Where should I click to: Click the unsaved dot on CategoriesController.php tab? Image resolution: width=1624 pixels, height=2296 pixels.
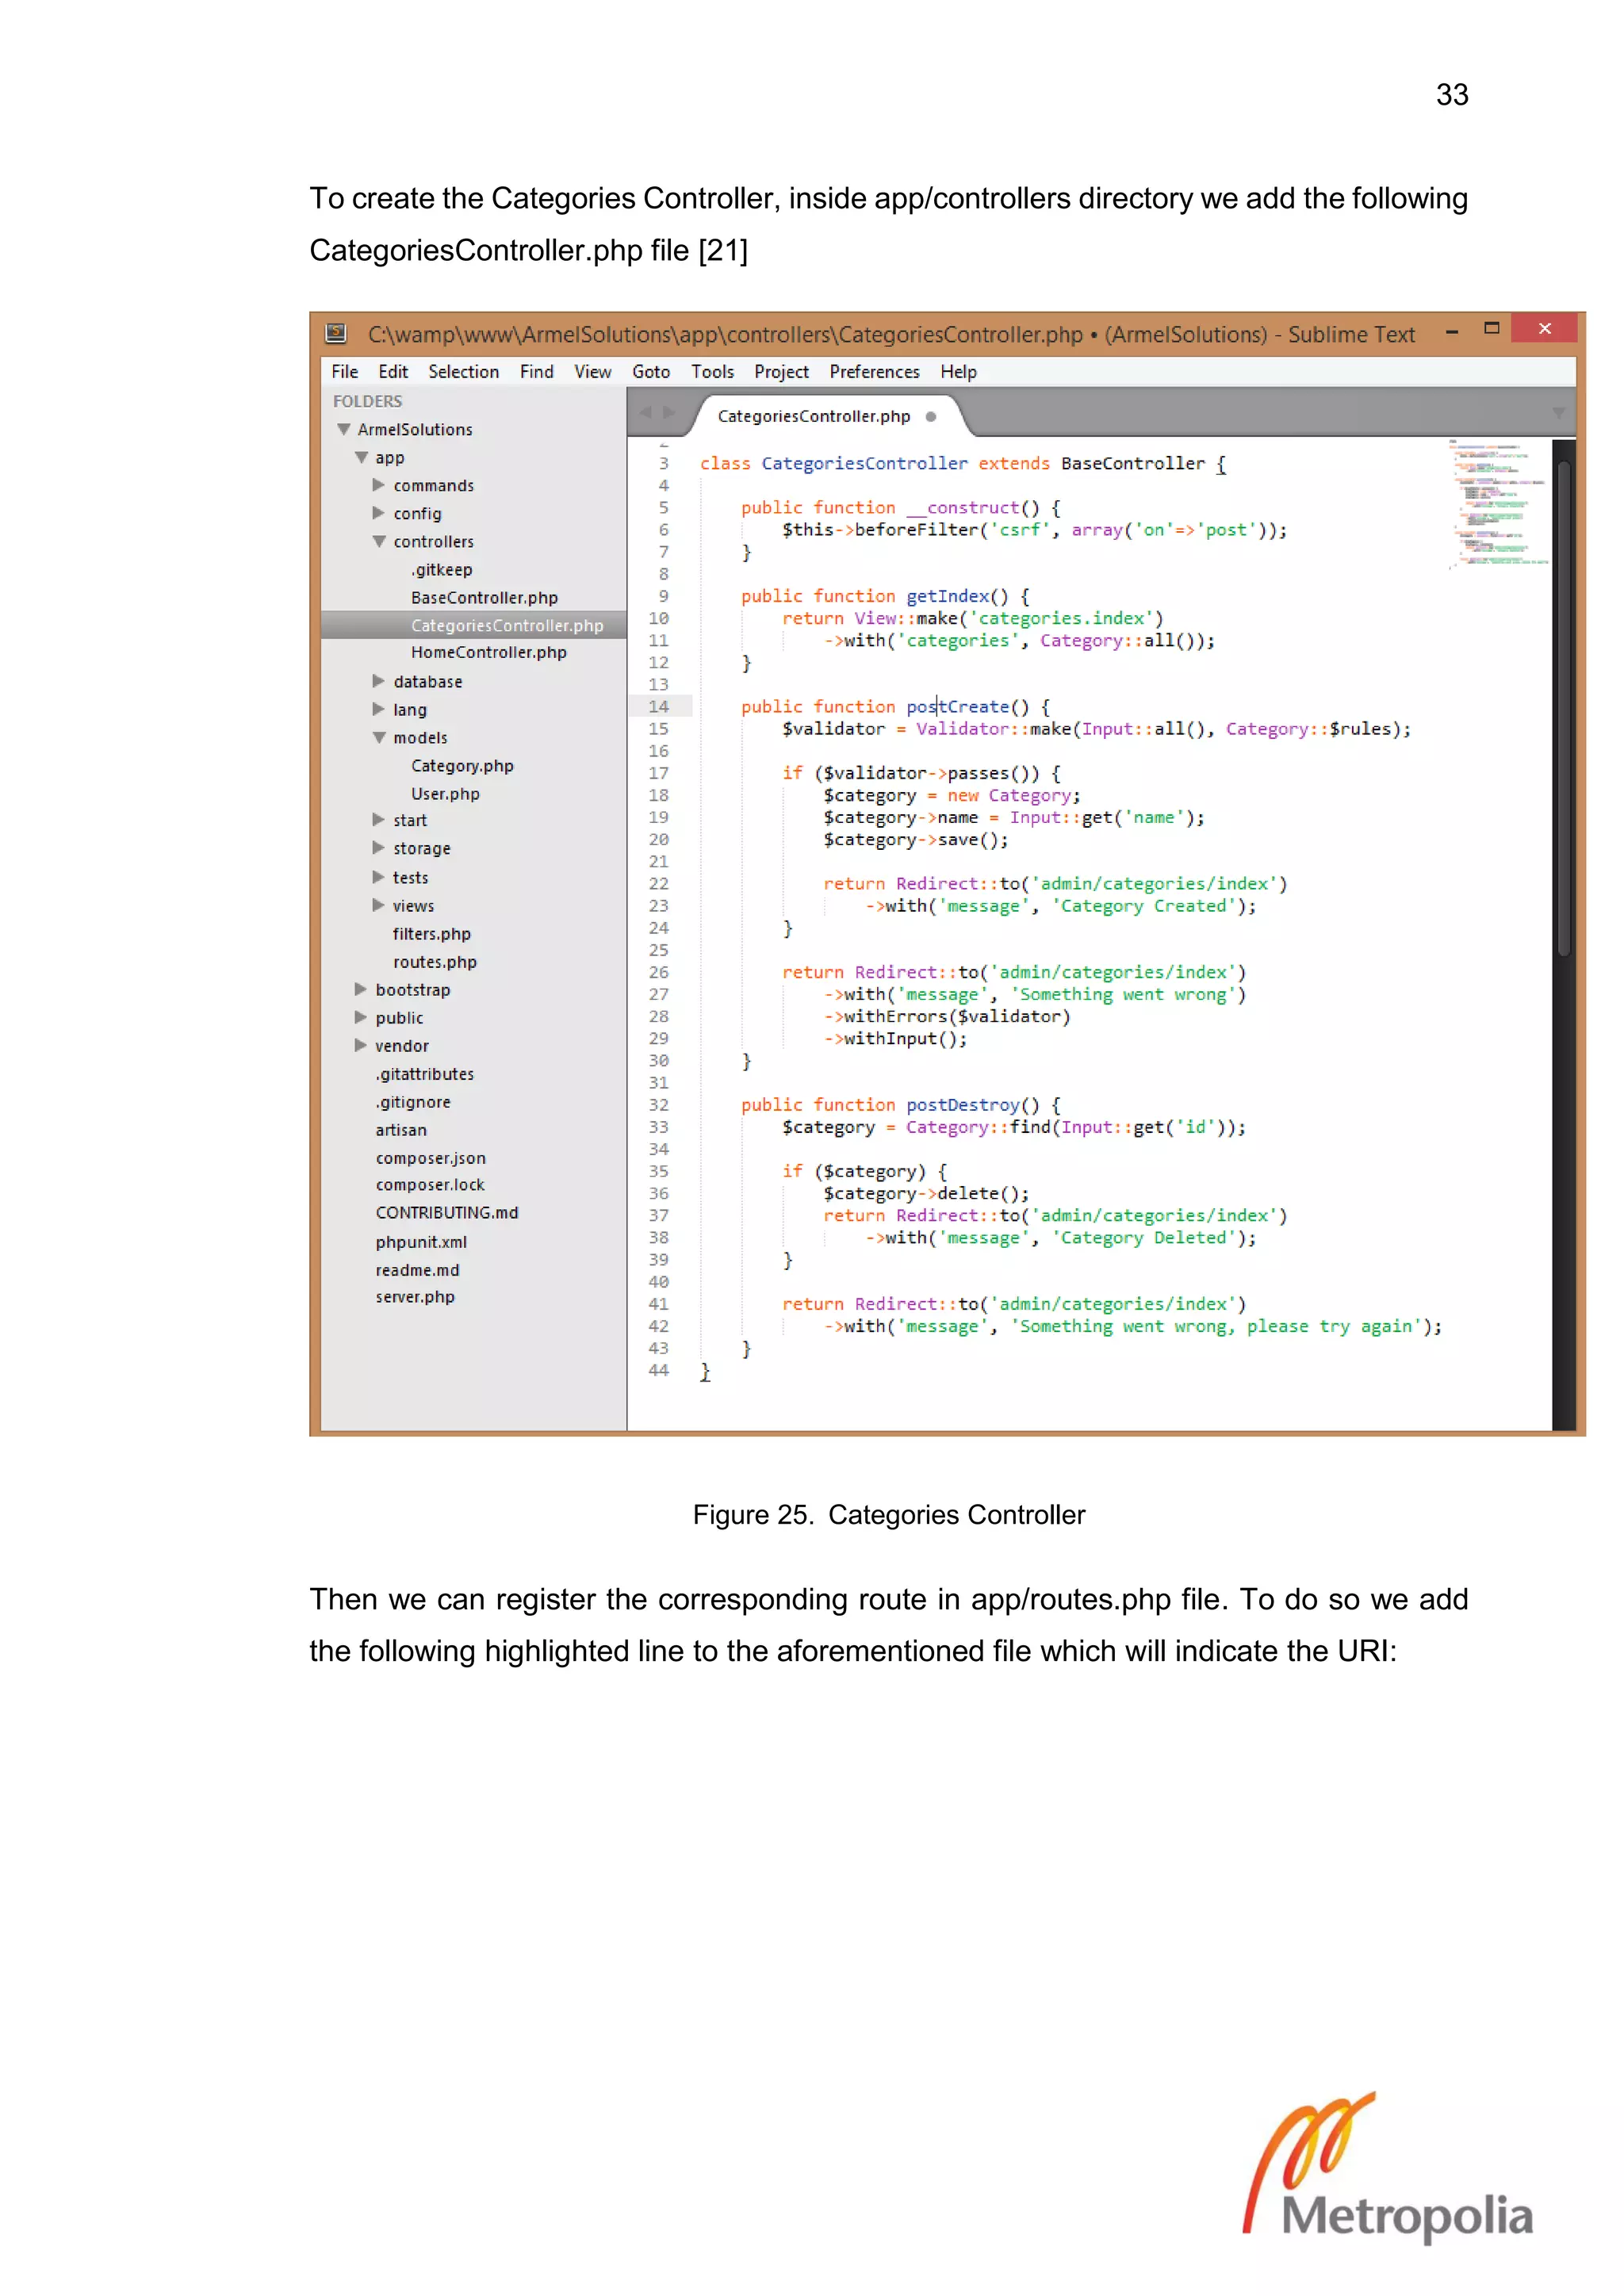coord(931,416)
